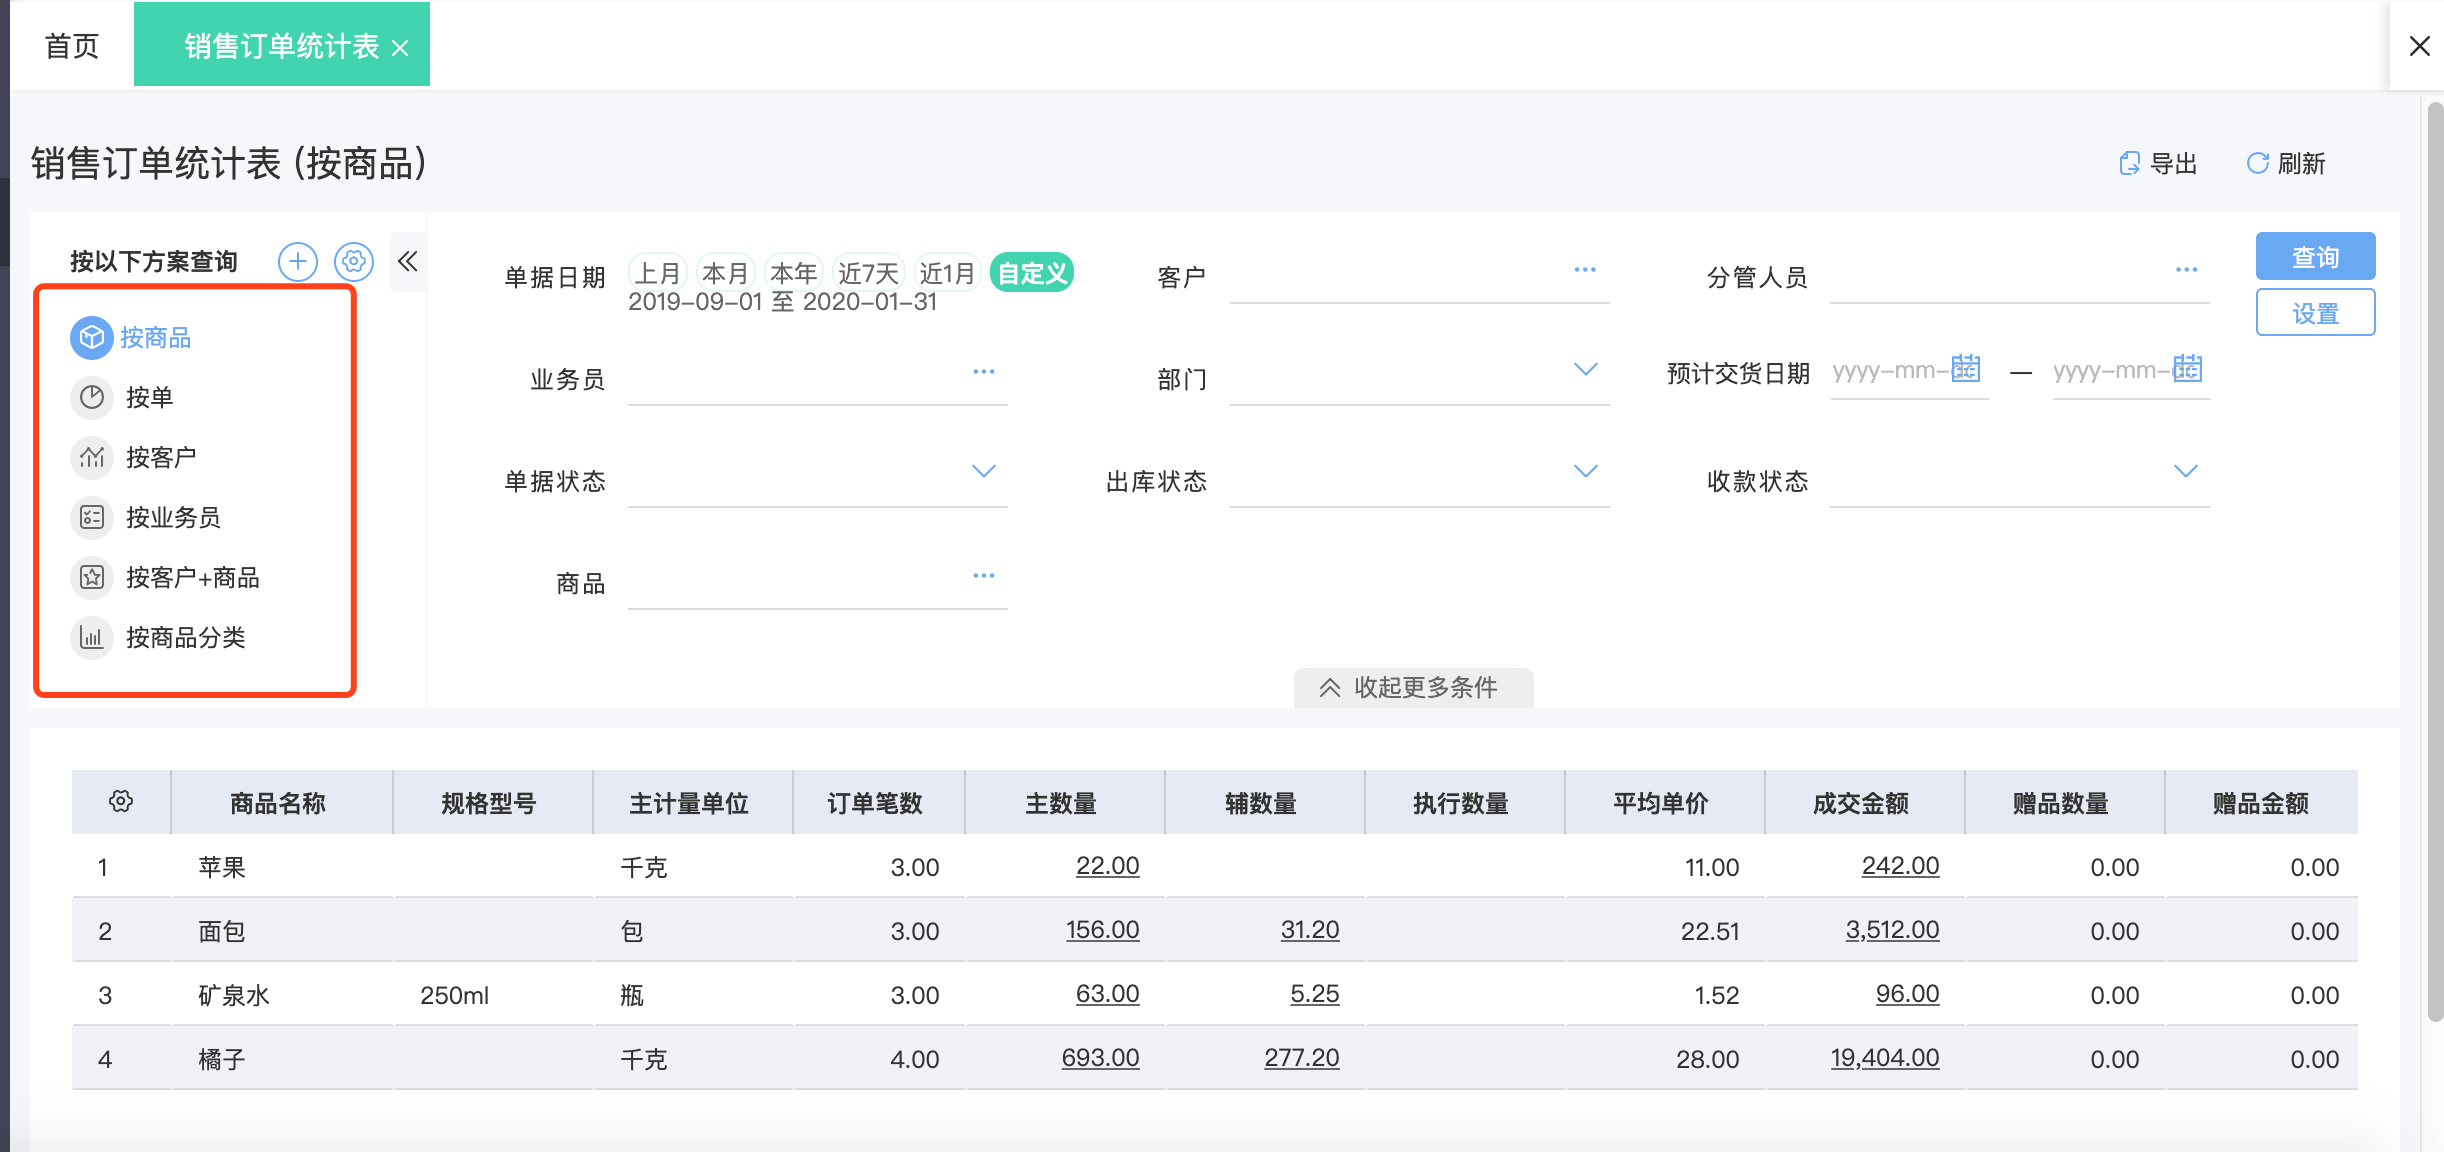The height and width of the screenshot is (1152, 2444).
Task: Expand 收起更多条件 section
Action: pos(1412,686)
